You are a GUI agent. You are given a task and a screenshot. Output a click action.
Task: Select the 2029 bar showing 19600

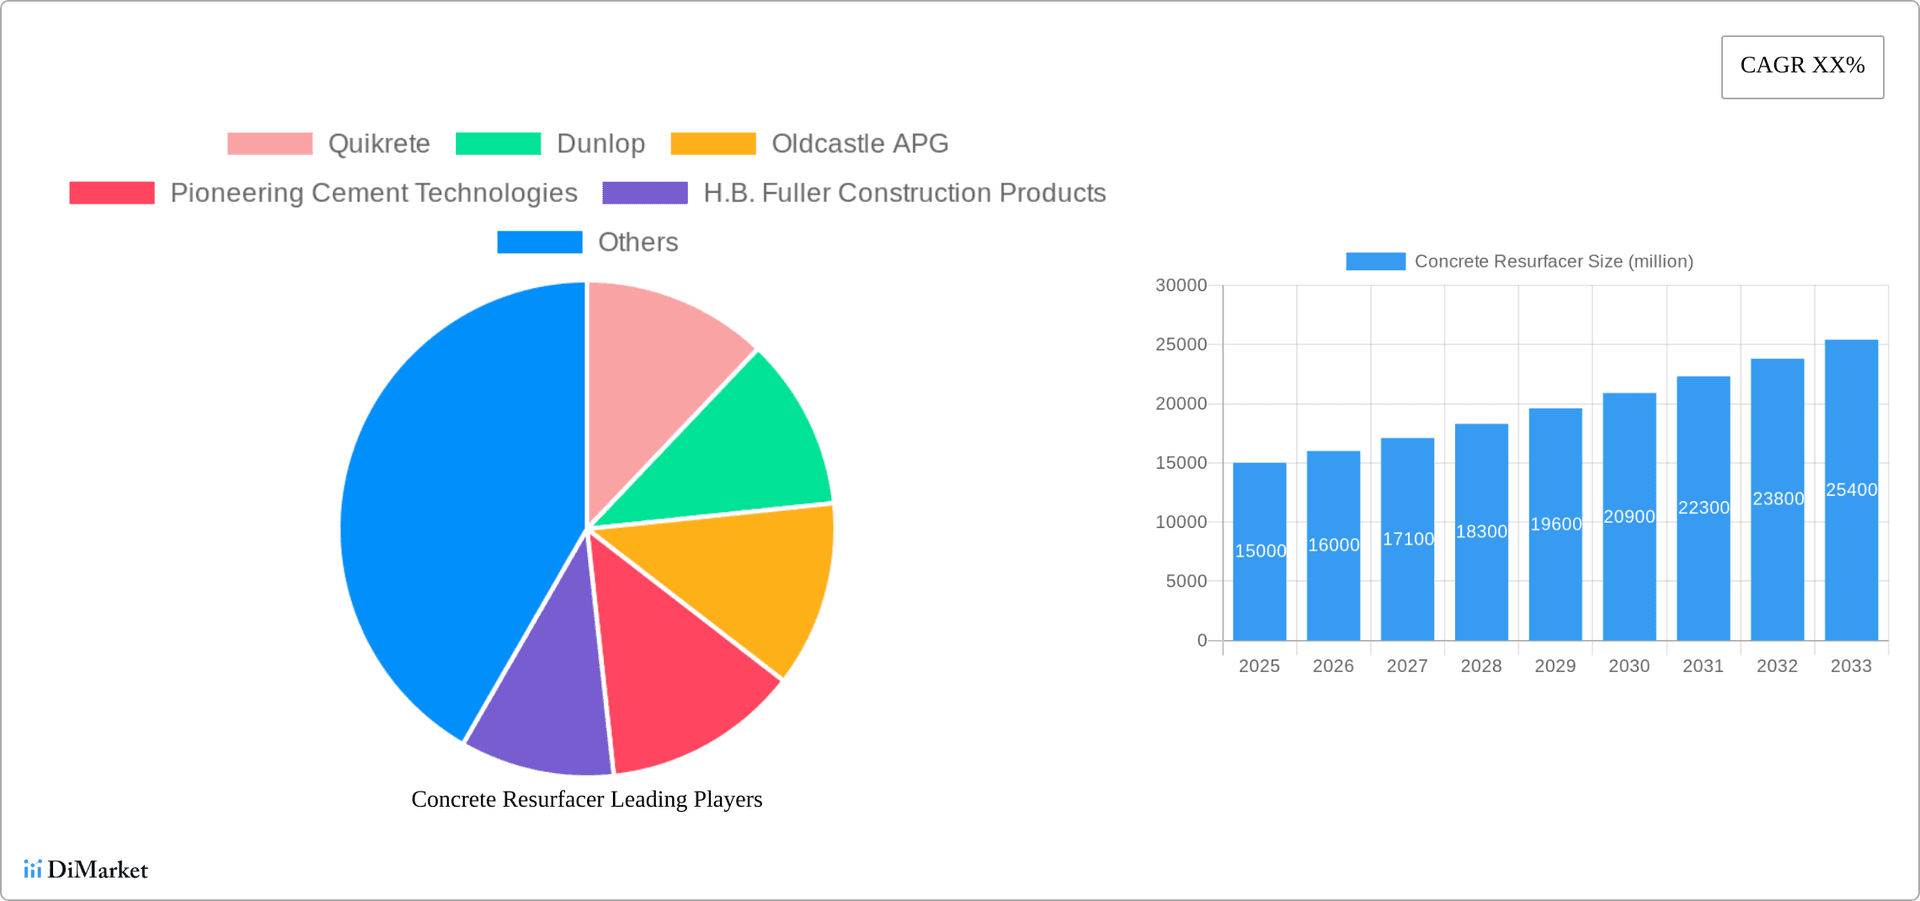(1555, 520)
